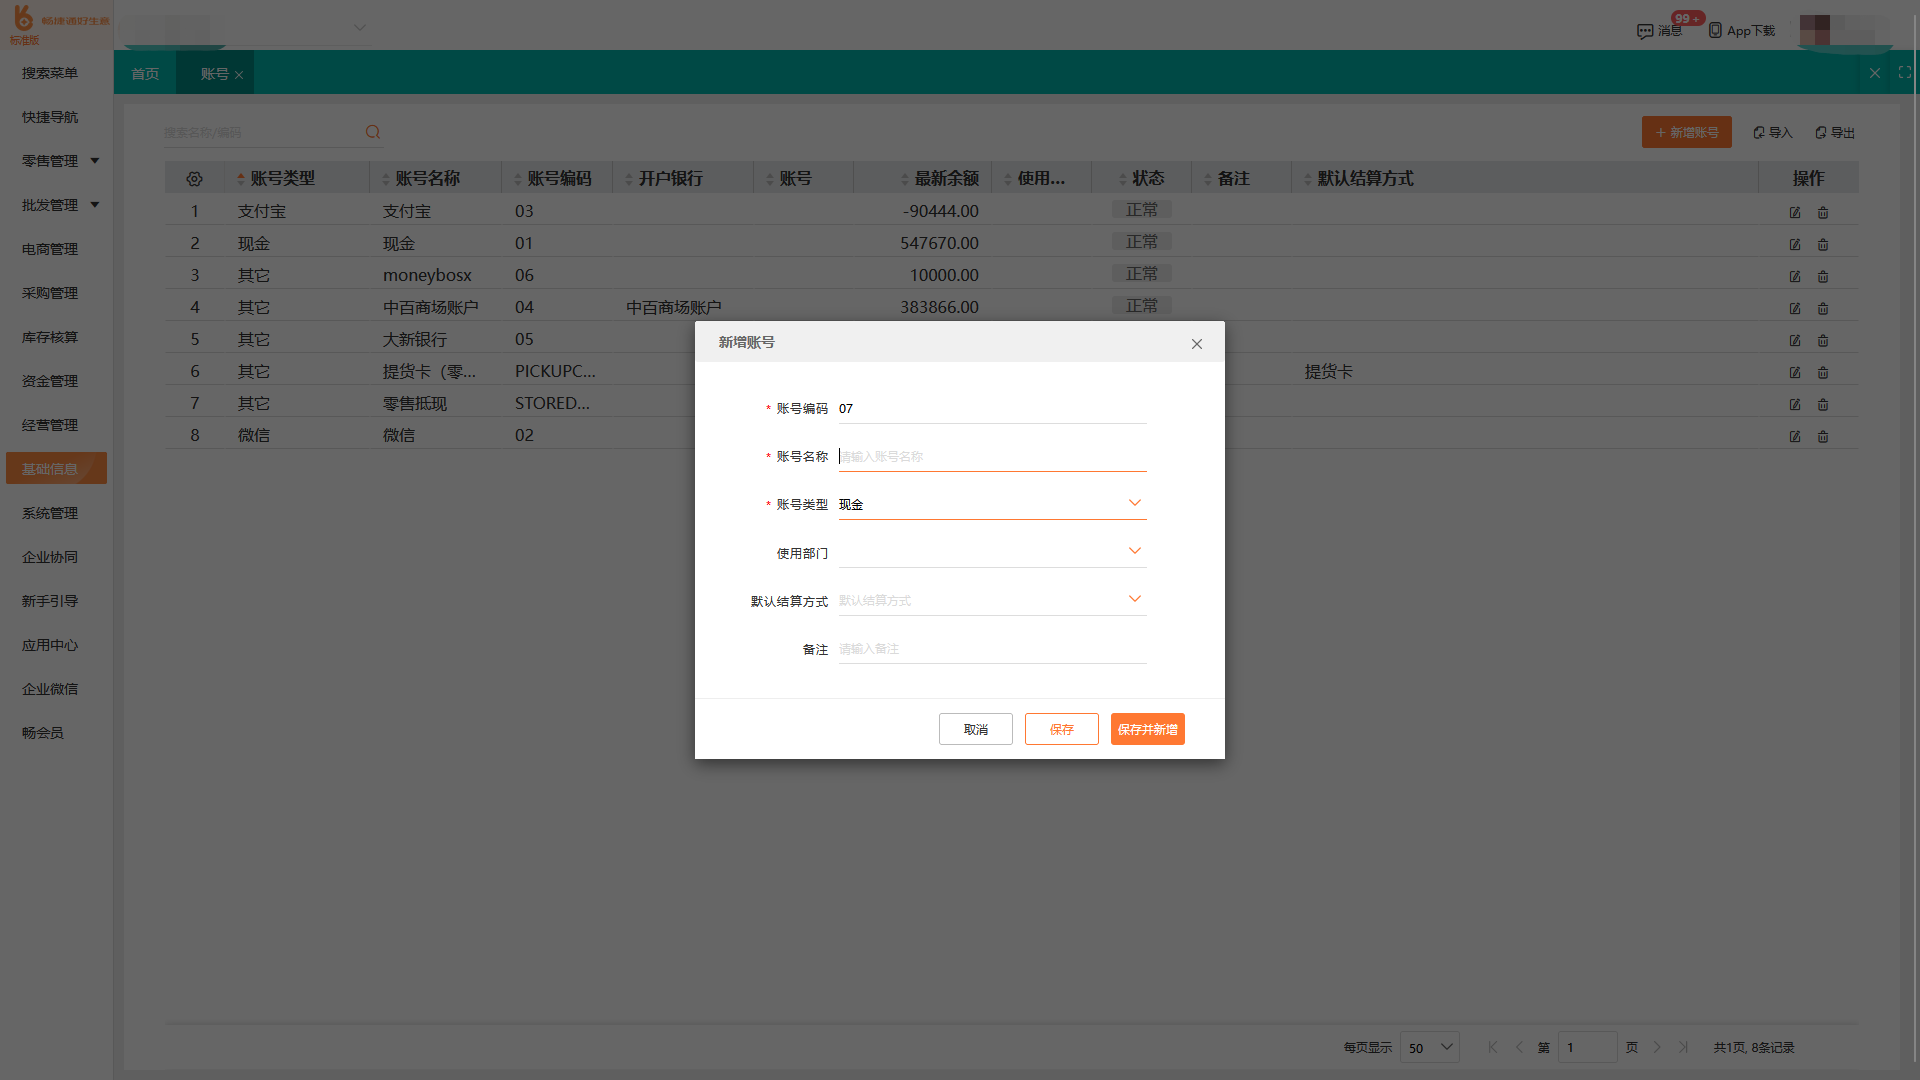Viewport: 1920px width, 1080px height.
Task: Click the delete icon for 现金 account
Action: tap(1824, 244)
